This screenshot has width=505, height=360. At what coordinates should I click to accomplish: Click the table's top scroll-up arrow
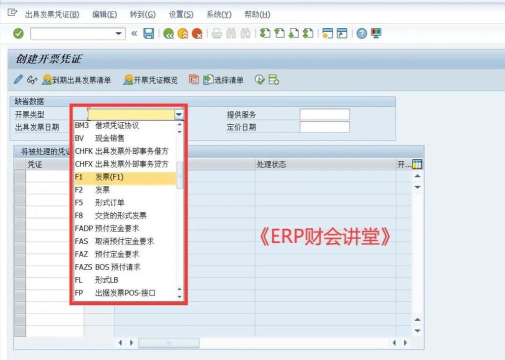click(x=417, y=176)
